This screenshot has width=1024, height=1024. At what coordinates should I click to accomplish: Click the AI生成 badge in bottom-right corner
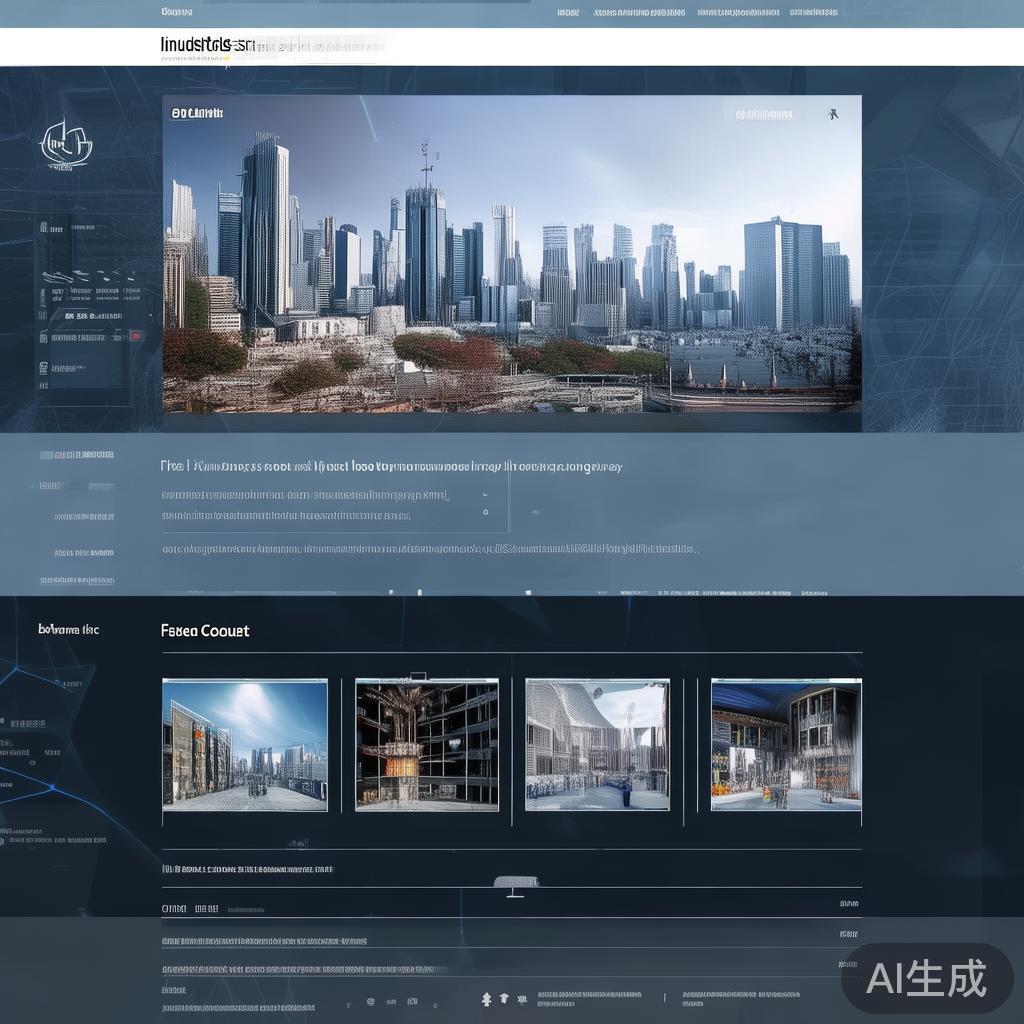coord(926,978)
